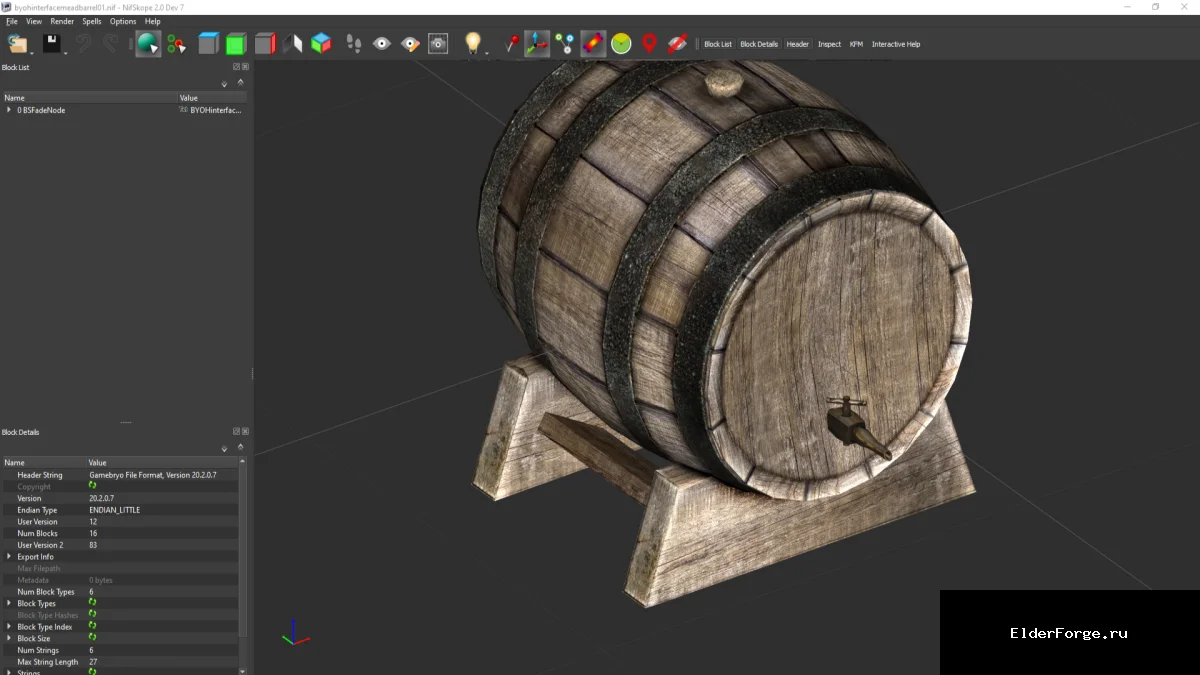Click the perspective multicolor cube icon

point(321,44)
